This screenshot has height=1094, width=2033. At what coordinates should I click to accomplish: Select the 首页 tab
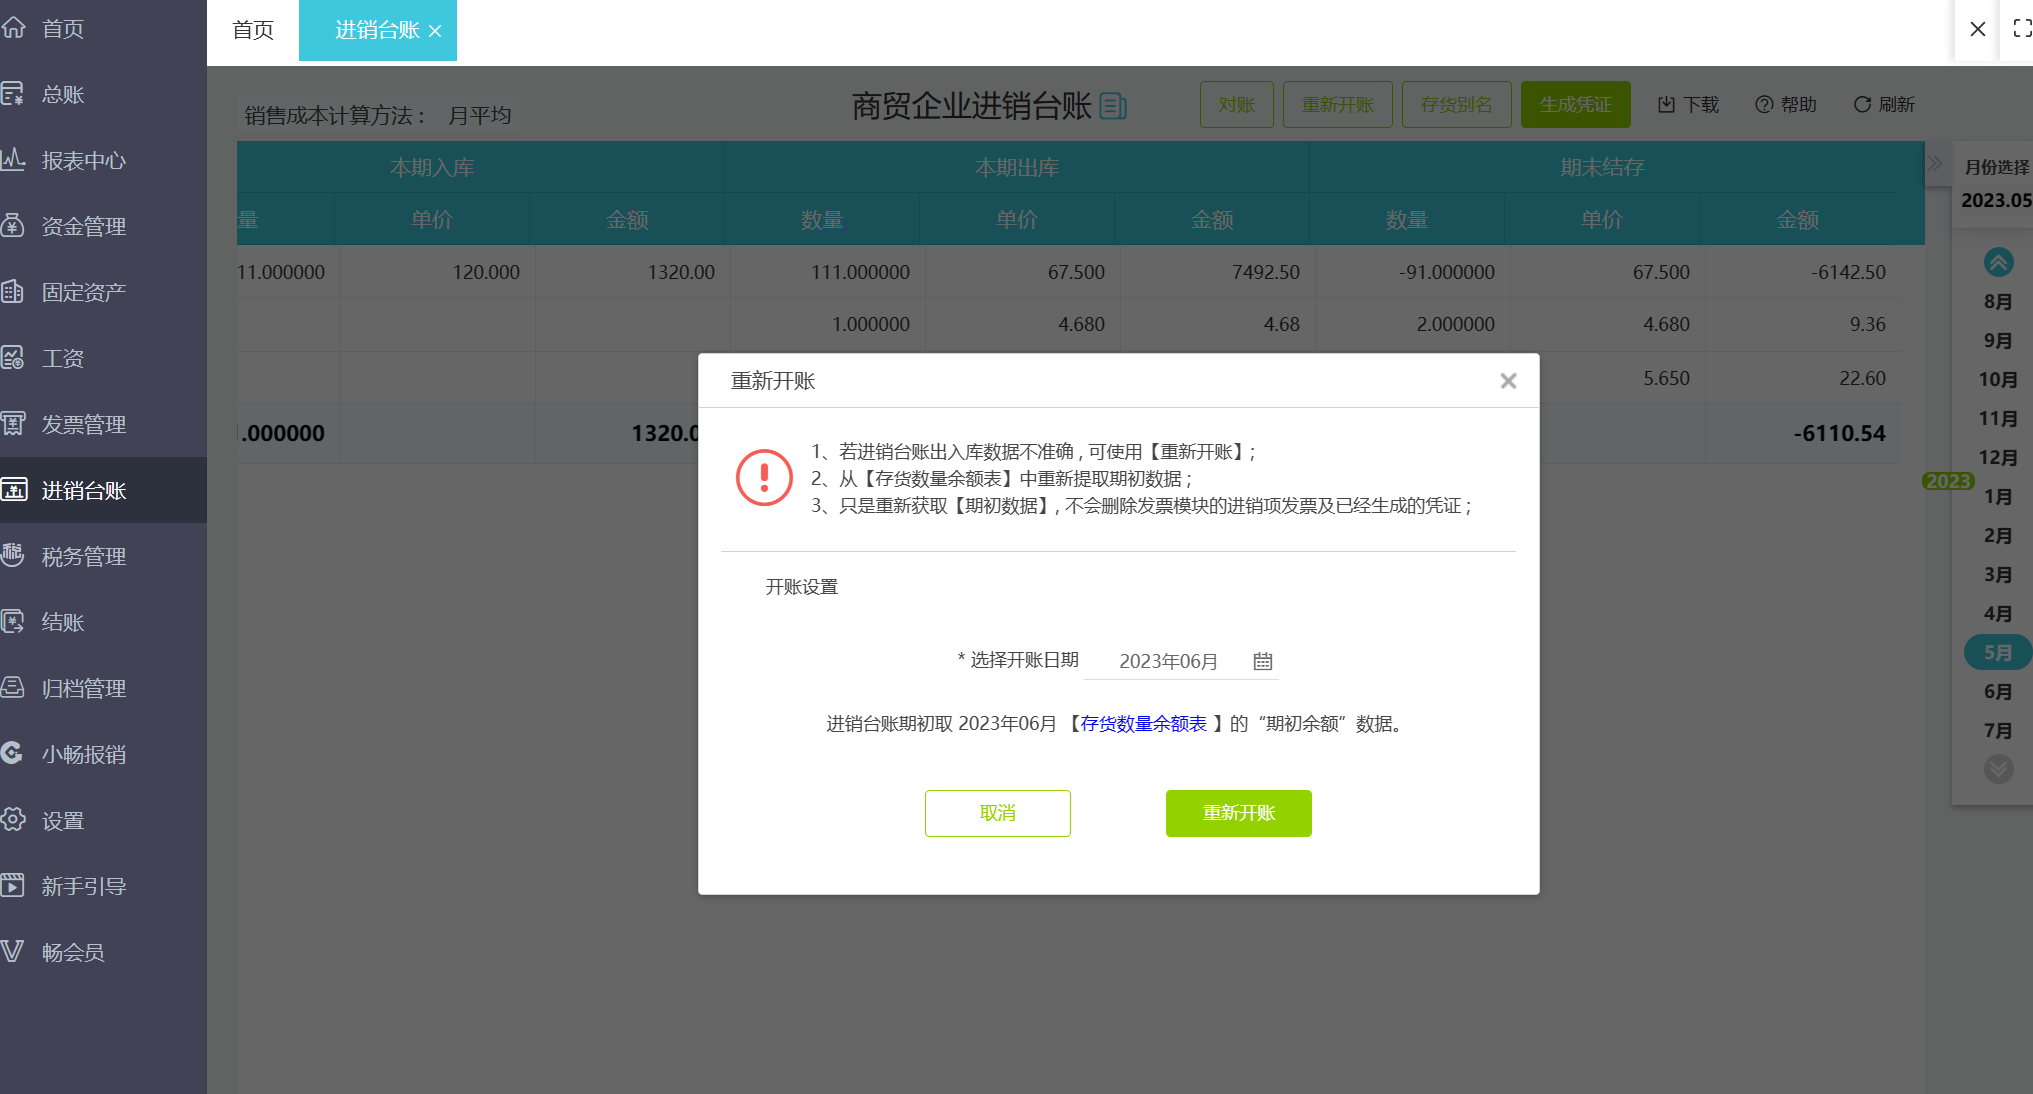click(253, 30)
